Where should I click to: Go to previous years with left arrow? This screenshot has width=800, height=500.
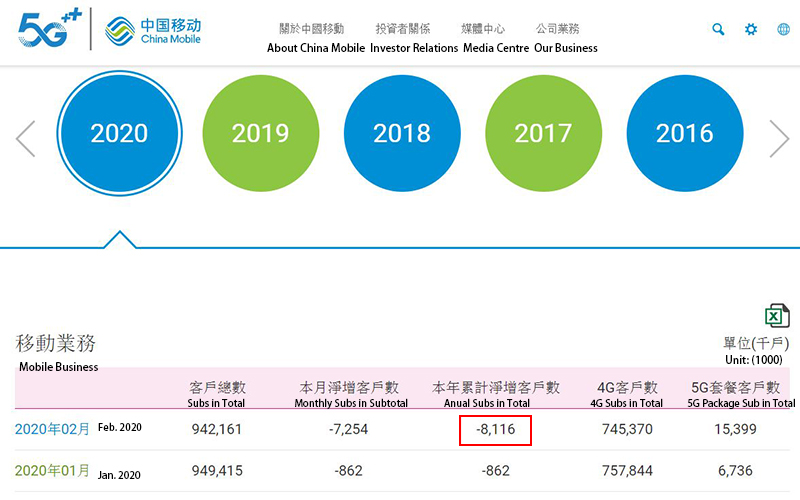26,139
